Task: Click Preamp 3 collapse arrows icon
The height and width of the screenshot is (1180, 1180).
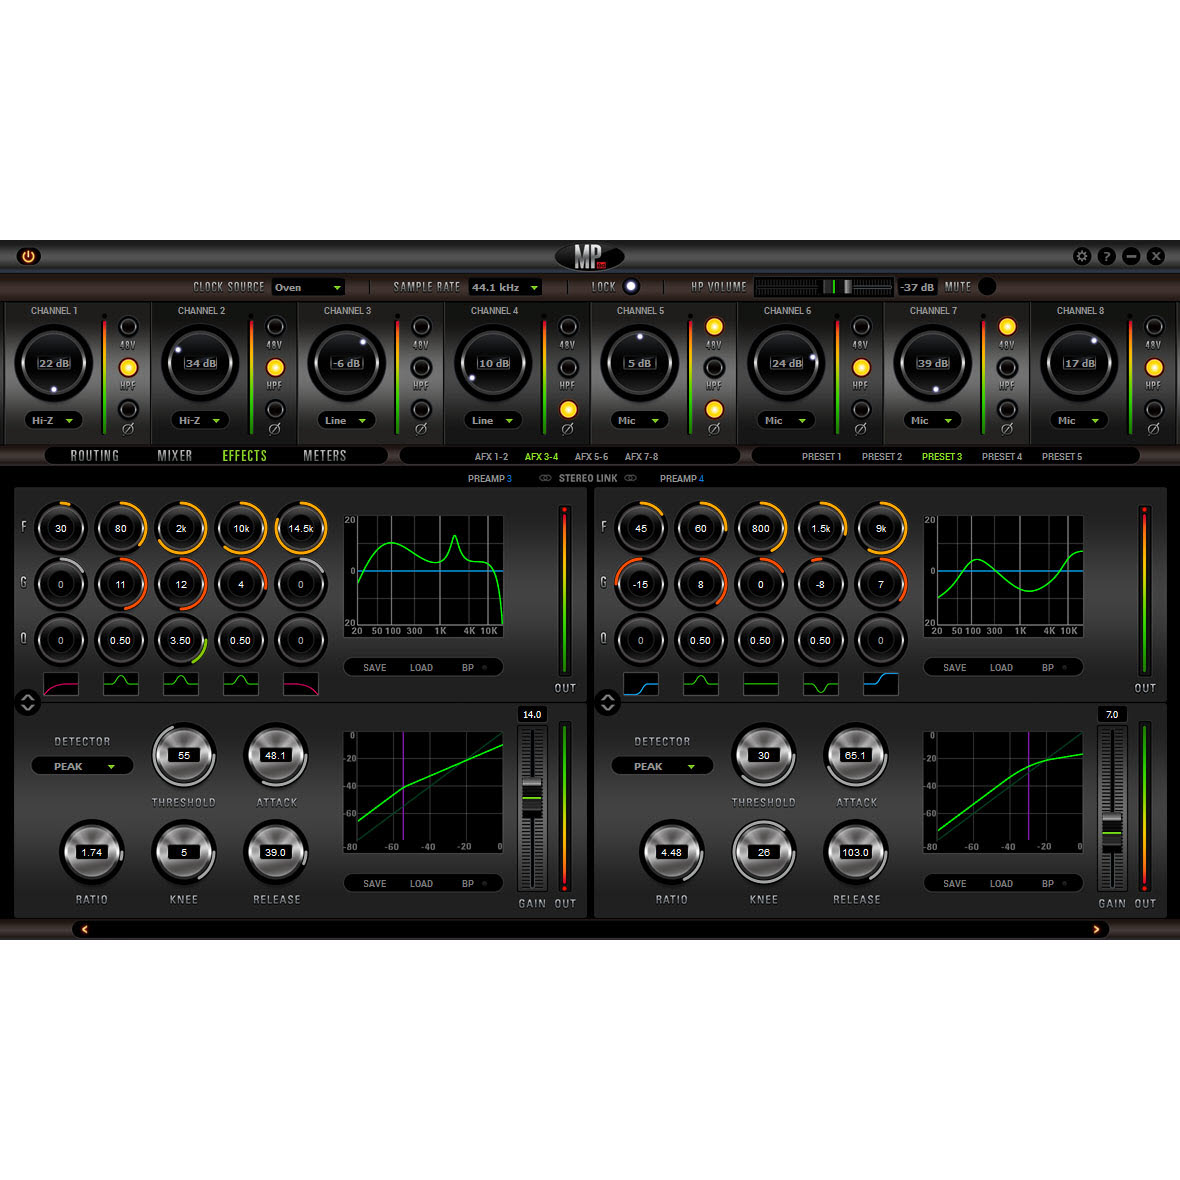Action: (x=28, y=703)
